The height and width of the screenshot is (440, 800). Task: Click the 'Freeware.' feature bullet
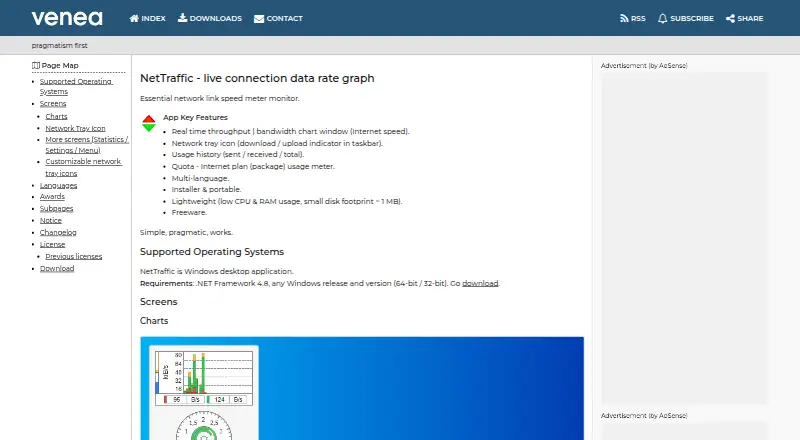(x=189, y=213)
